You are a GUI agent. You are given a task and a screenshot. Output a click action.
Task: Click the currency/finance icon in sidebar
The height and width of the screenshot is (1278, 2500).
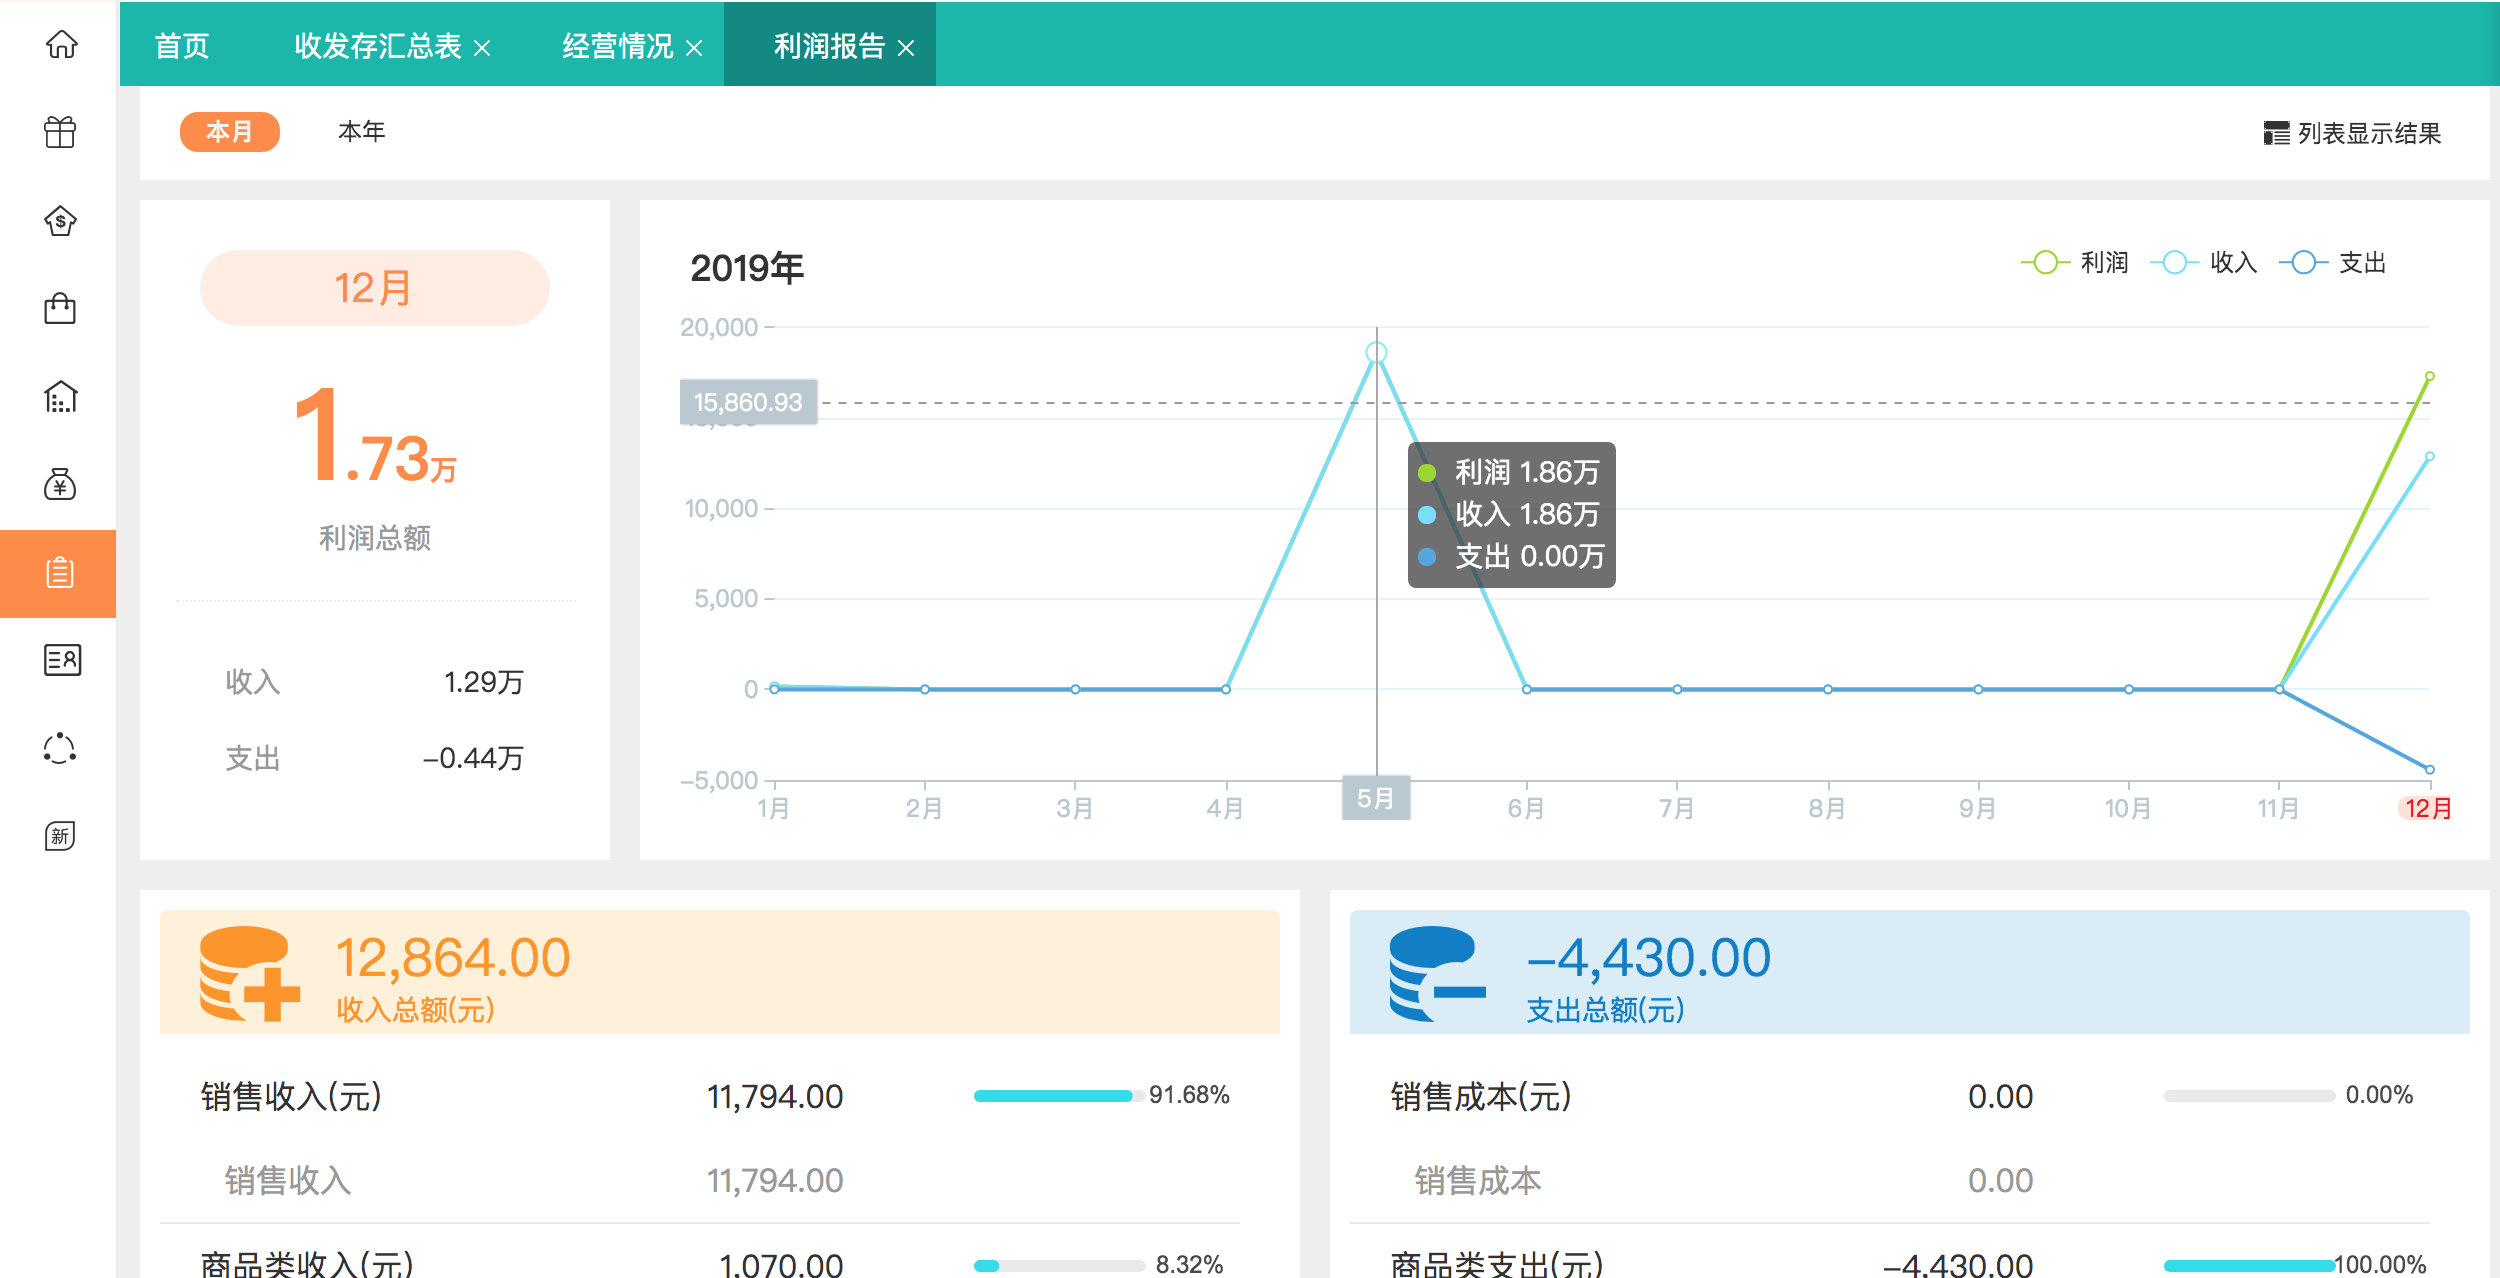[60, 484]
